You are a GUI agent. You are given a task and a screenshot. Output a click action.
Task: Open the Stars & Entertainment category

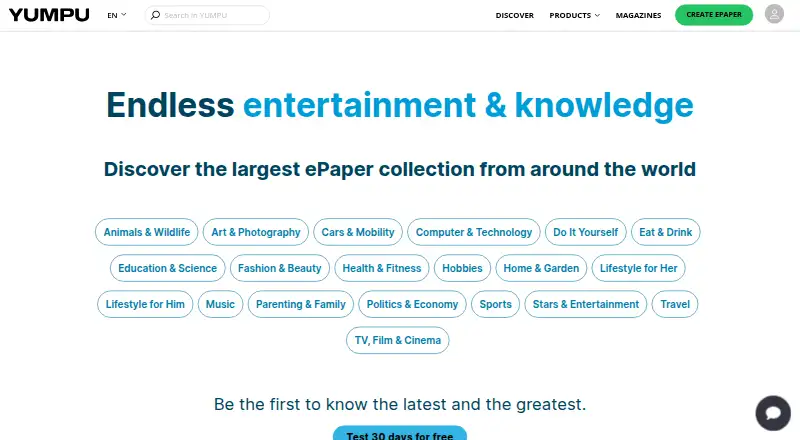tap(585, 304)
